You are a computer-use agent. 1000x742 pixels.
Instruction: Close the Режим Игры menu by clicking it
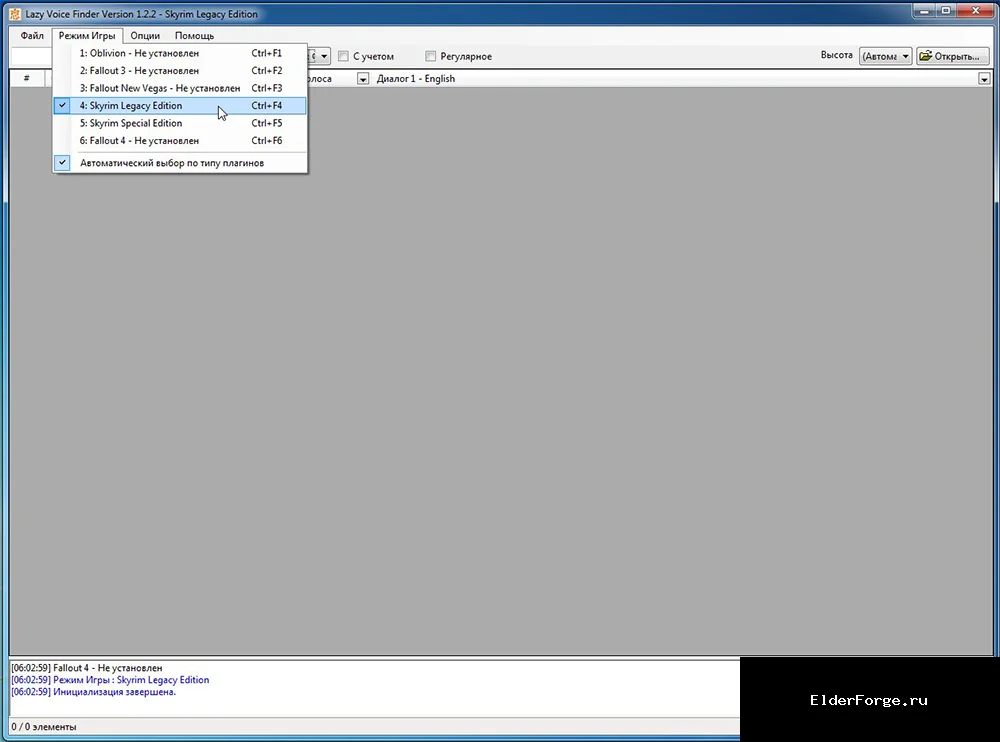[x=87, y=36]
